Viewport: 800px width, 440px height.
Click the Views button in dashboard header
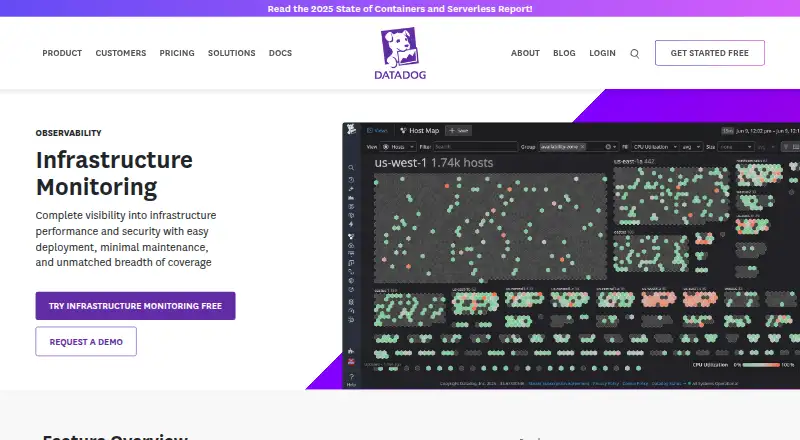coord(377,131)
